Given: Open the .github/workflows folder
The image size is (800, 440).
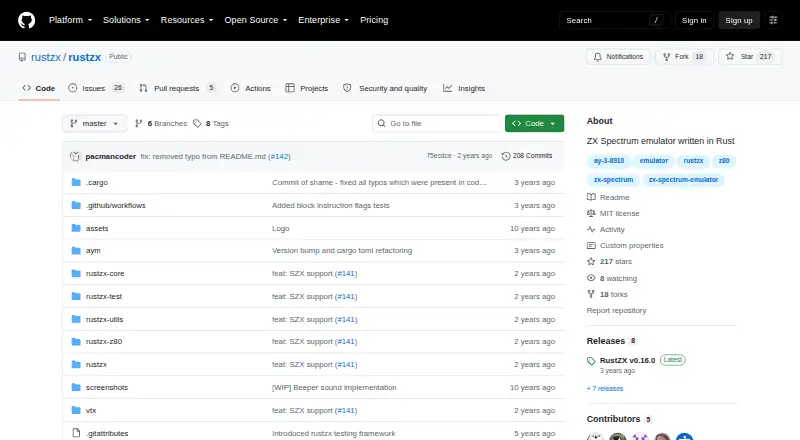Looking at the screenshot, I should [116, 205].
